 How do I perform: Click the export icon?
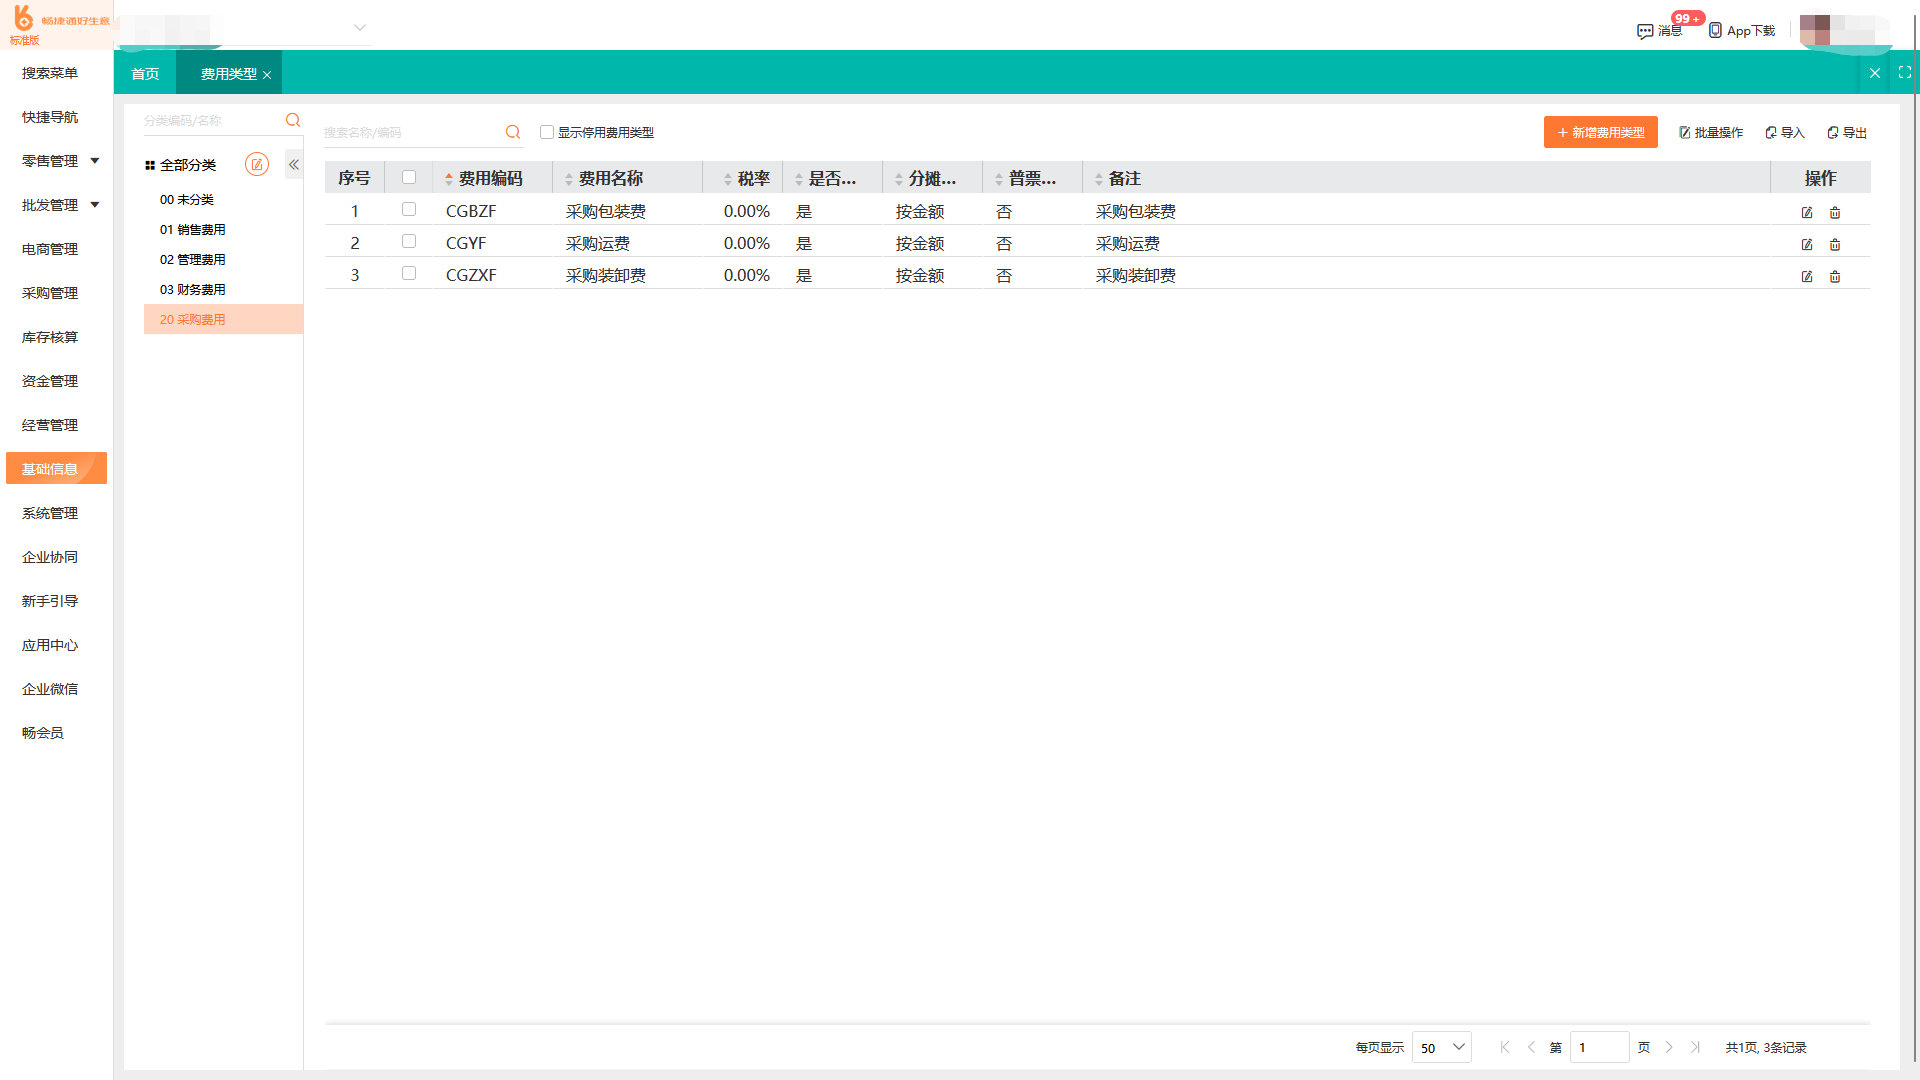[x=1846, y=131]
